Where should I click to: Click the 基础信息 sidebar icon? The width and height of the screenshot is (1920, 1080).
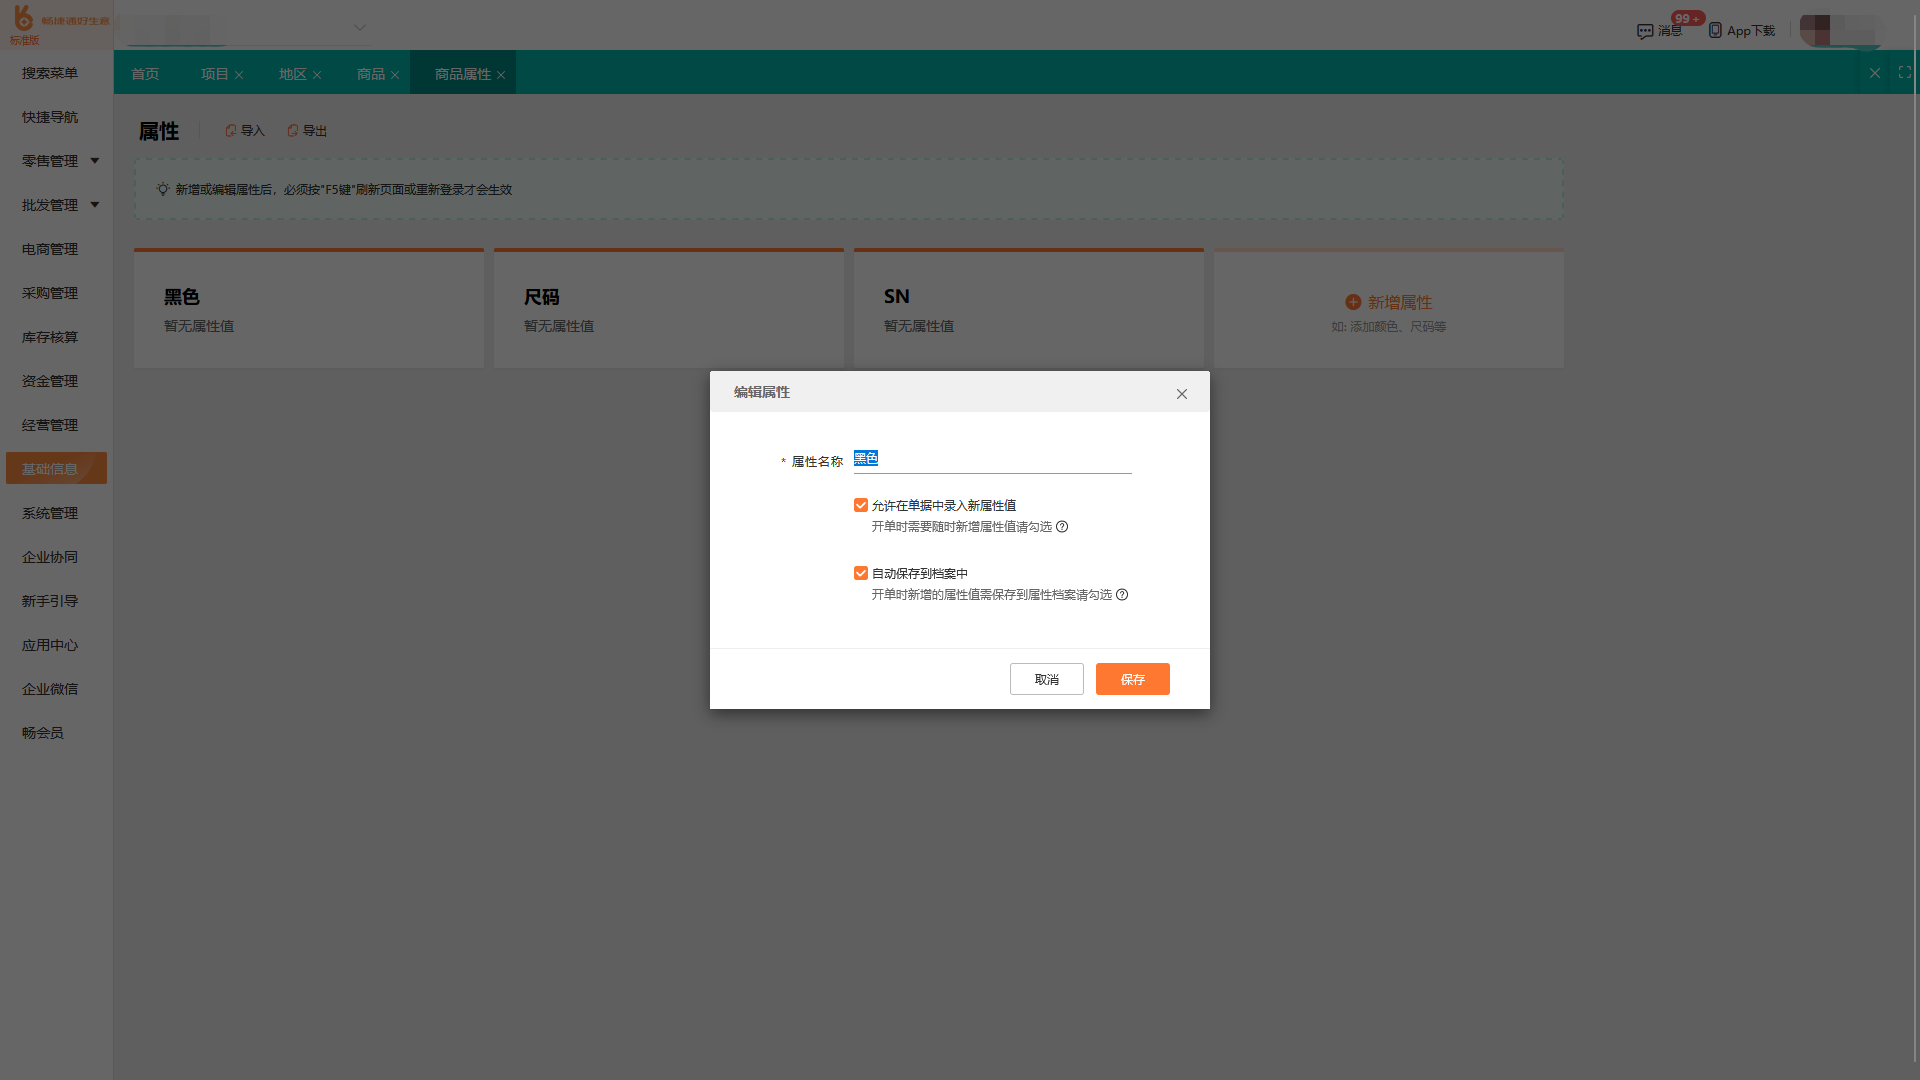(55, 468)
